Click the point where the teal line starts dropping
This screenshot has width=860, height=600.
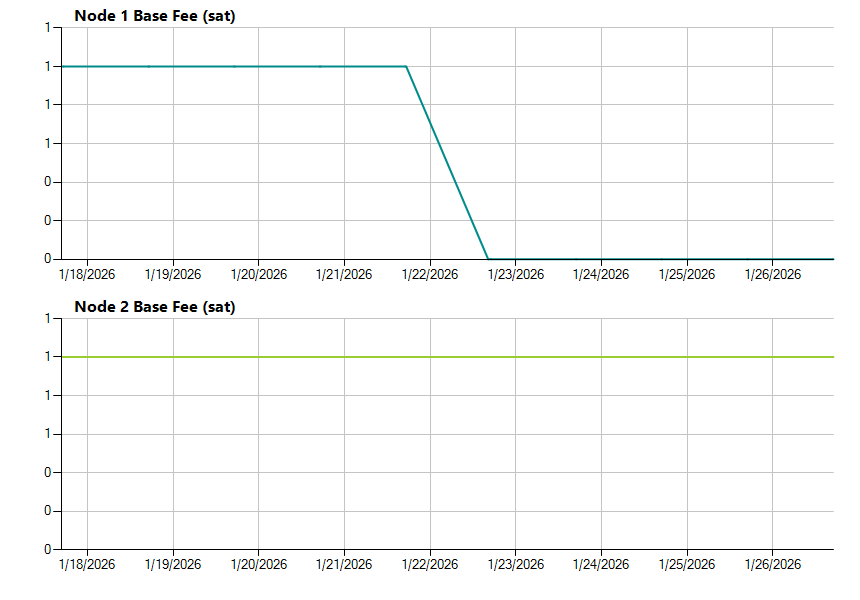click(406, 67)
